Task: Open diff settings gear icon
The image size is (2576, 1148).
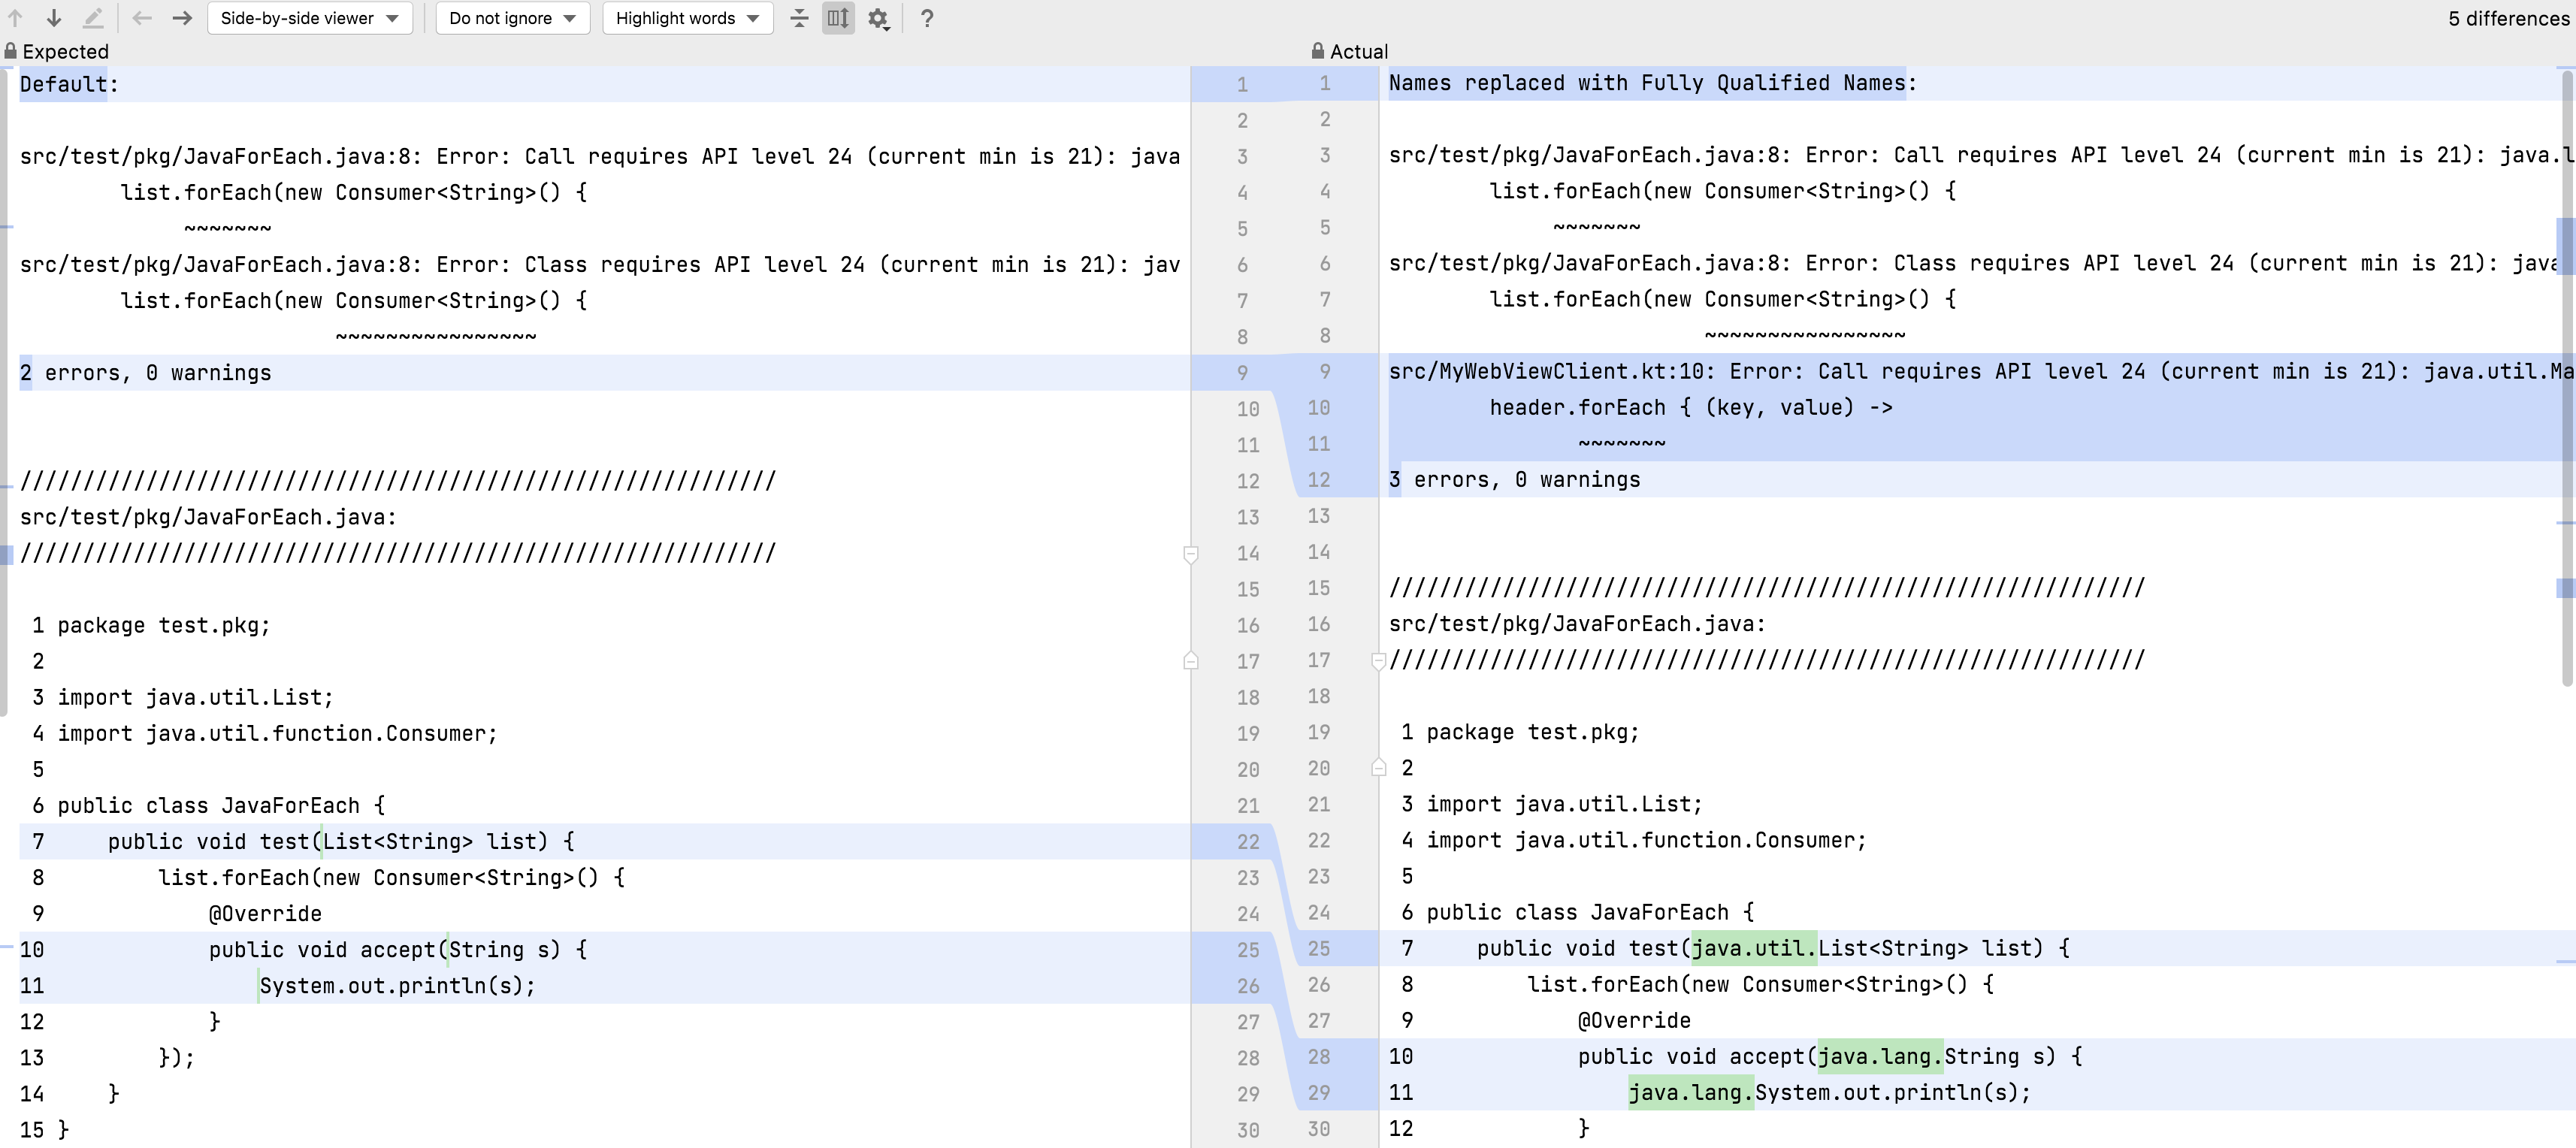Action: pos(878,18)
